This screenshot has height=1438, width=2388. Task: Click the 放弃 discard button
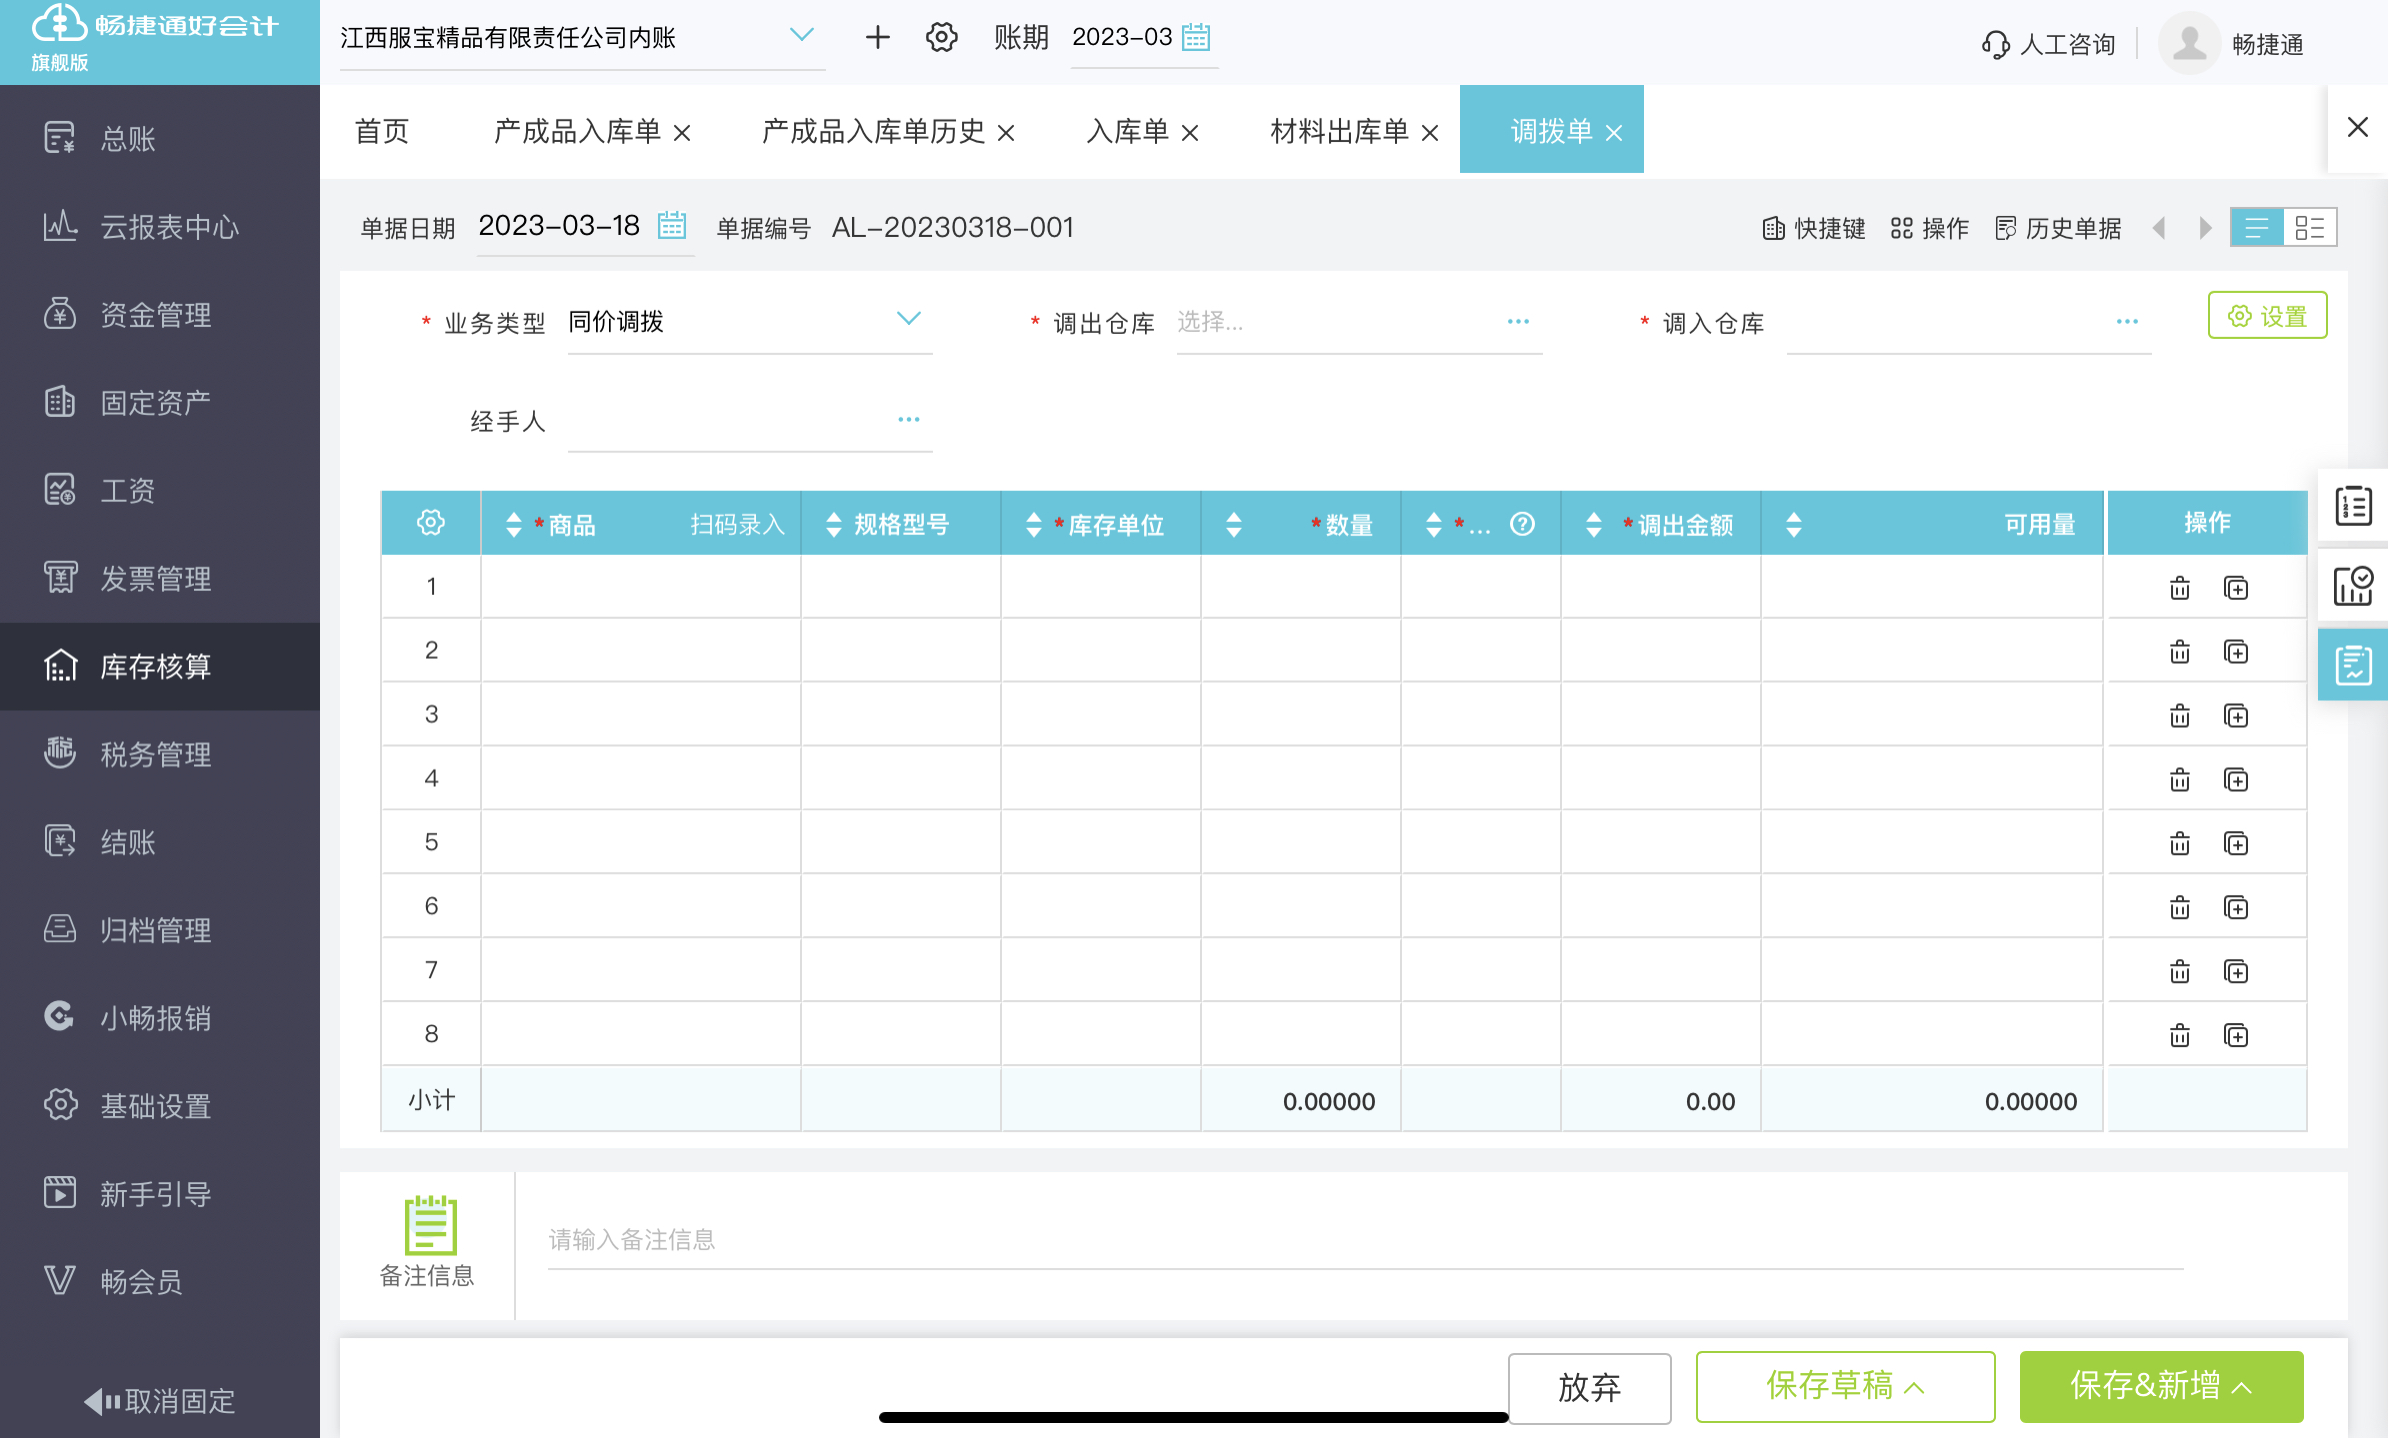click(x=1586, y=1383)
